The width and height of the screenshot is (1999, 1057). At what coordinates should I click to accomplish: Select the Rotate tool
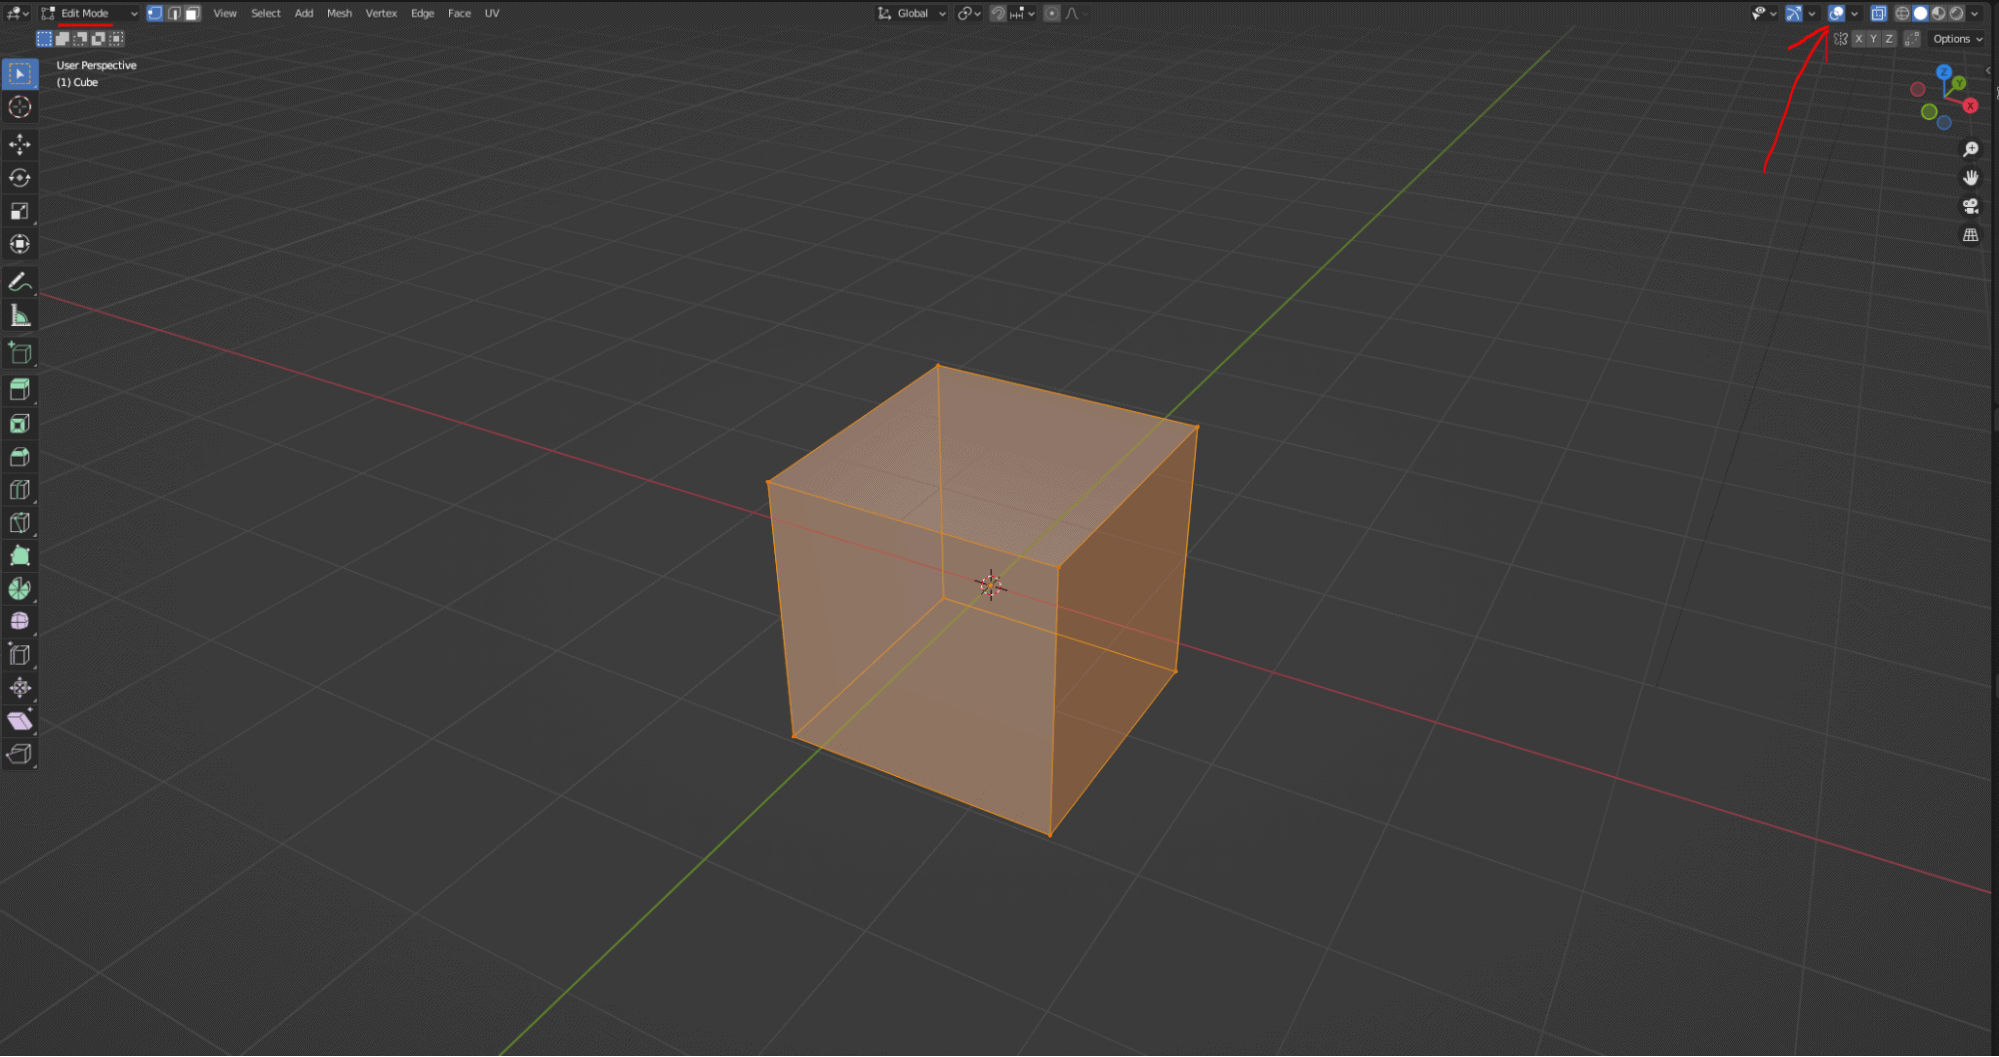point(19,178)
